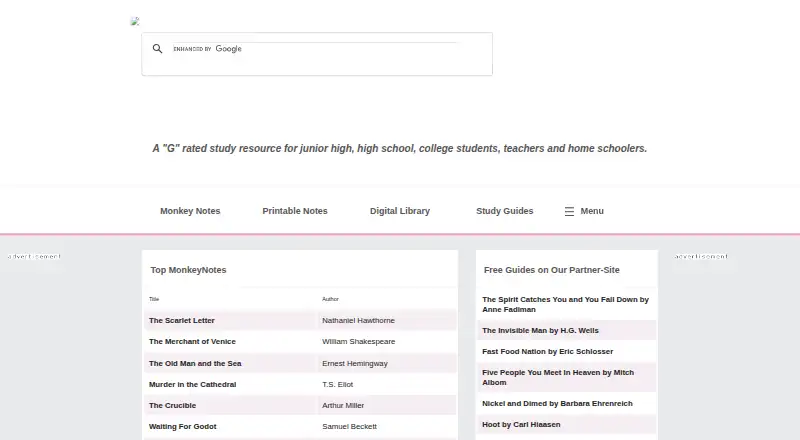Image resolution: width=800 pixels, height=440 pixels.
Task: Open The Scarlet Letter notes
Action: [182, 321]
